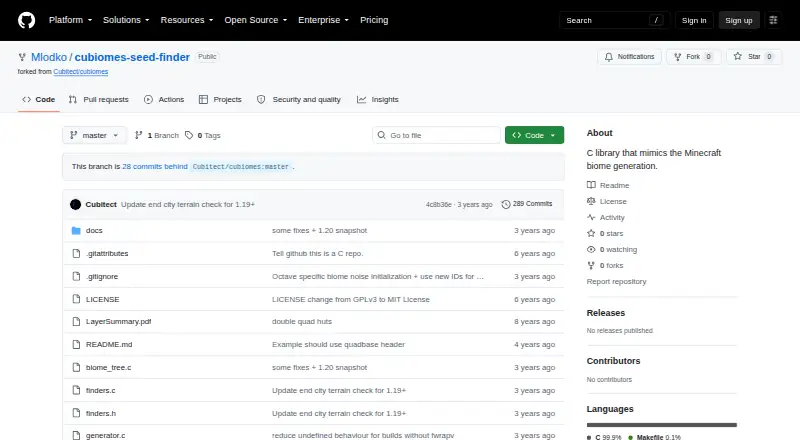Expand the green Code dropdown button
The height and width of the screenshot is (440, 800).
click(534, 135)
